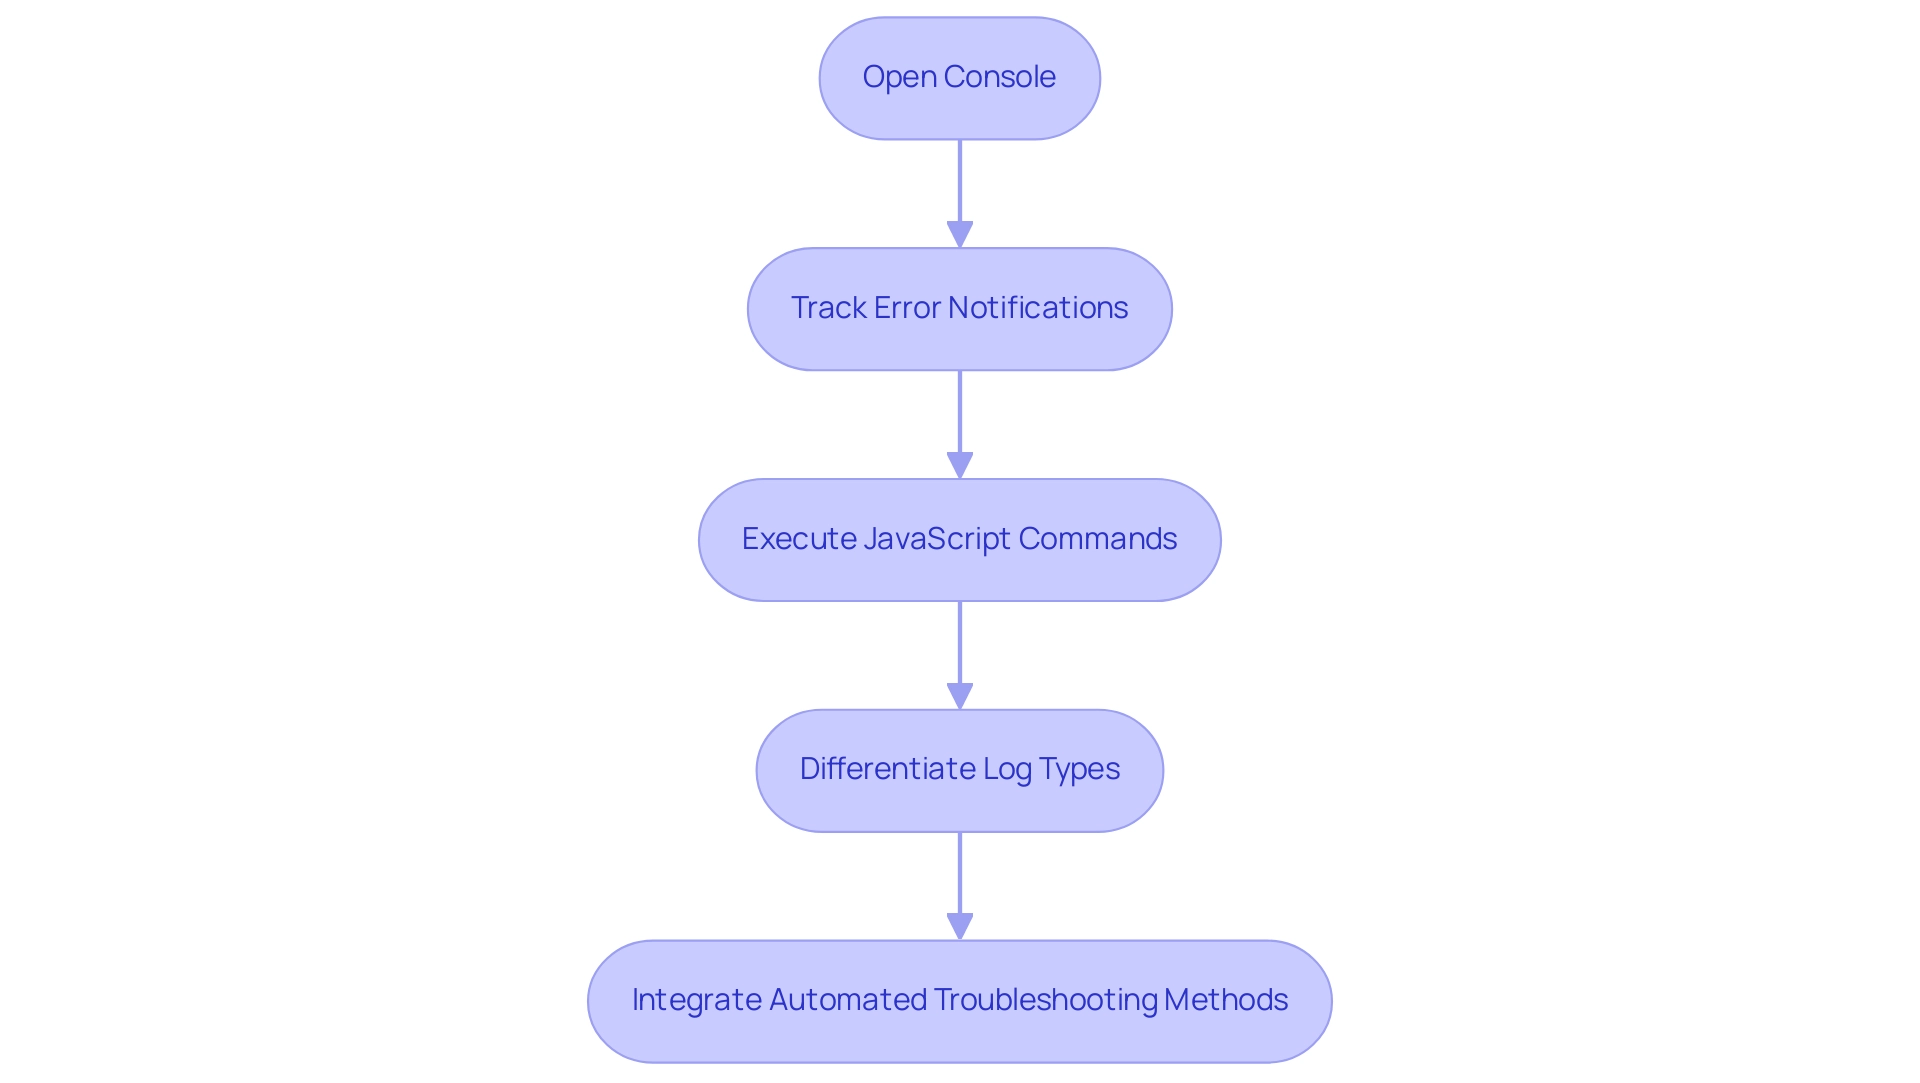Expand the Open Console step details
The height and width of the screenshot is (1083, 1920).
[959, 77]
